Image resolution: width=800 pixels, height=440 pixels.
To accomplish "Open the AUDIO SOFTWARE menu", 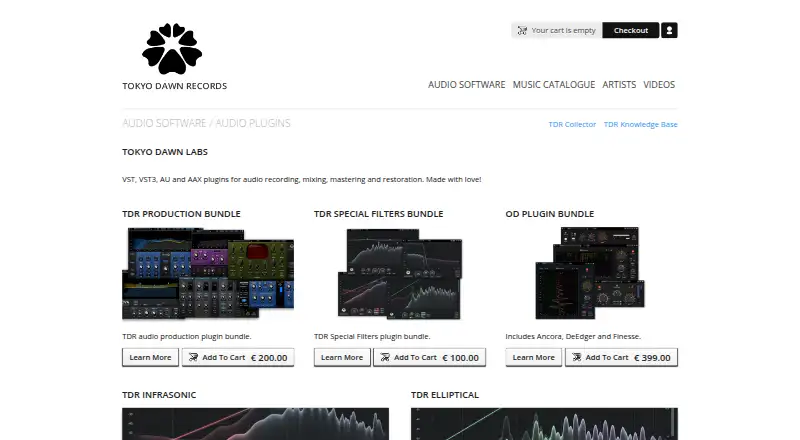I will 466,85.
